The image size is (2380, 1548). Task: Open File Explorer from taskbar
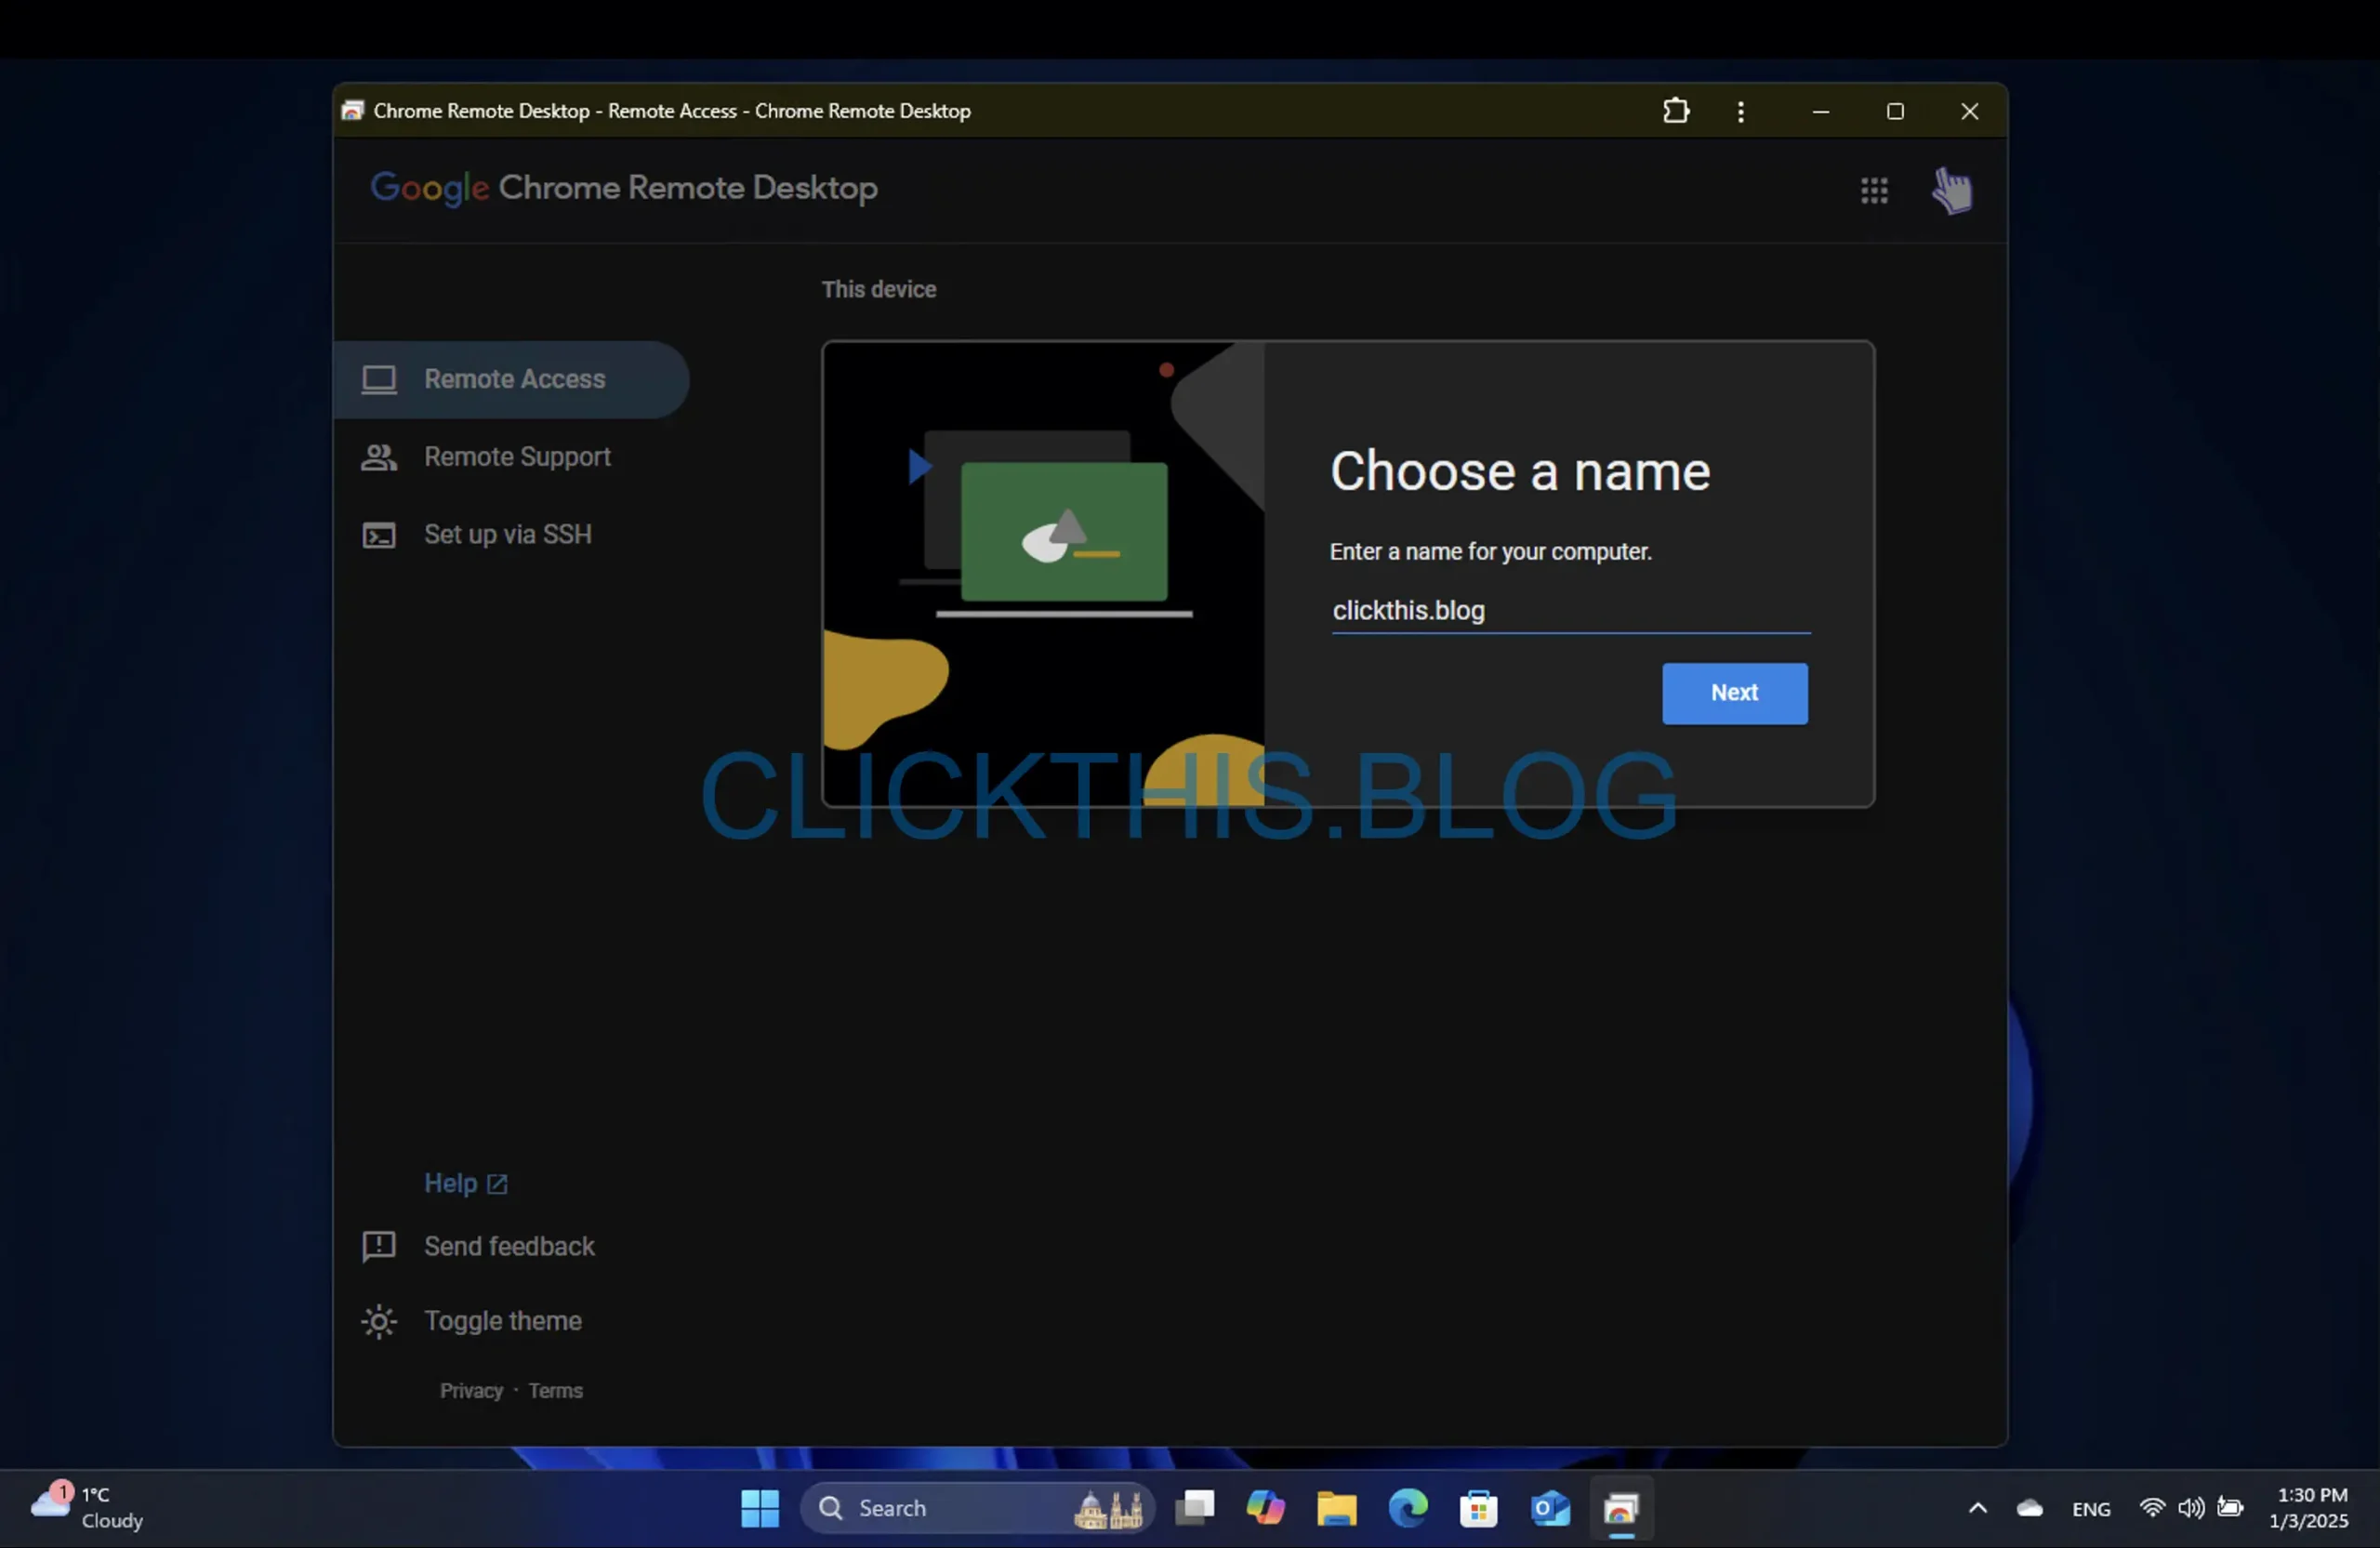[1336, 1508]
